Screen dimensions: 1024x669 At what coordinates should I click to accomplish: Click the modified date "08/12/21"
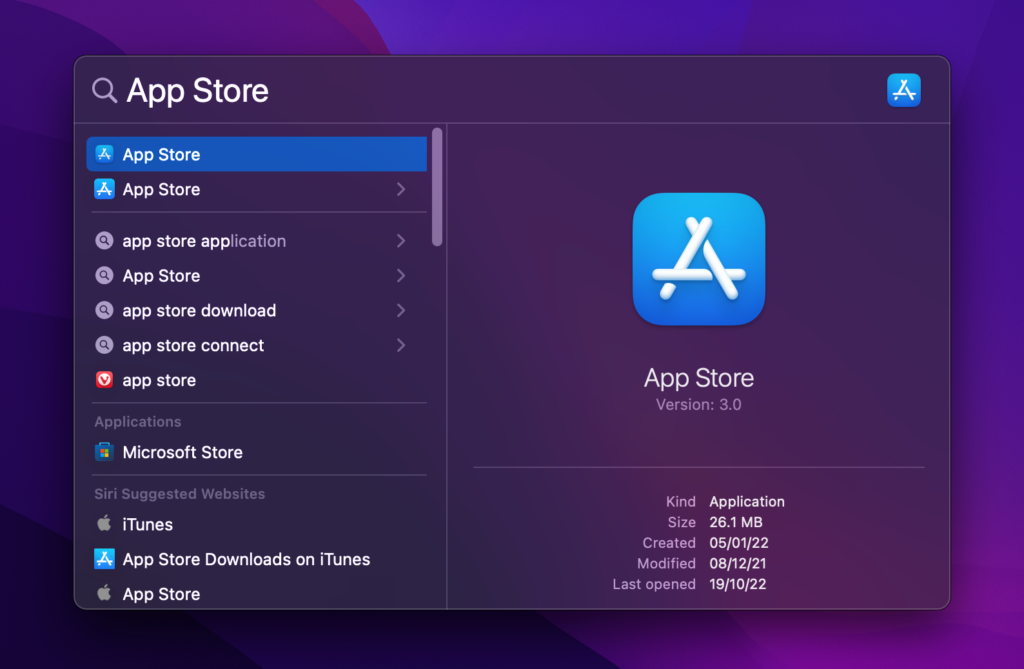tap(738, 563)
